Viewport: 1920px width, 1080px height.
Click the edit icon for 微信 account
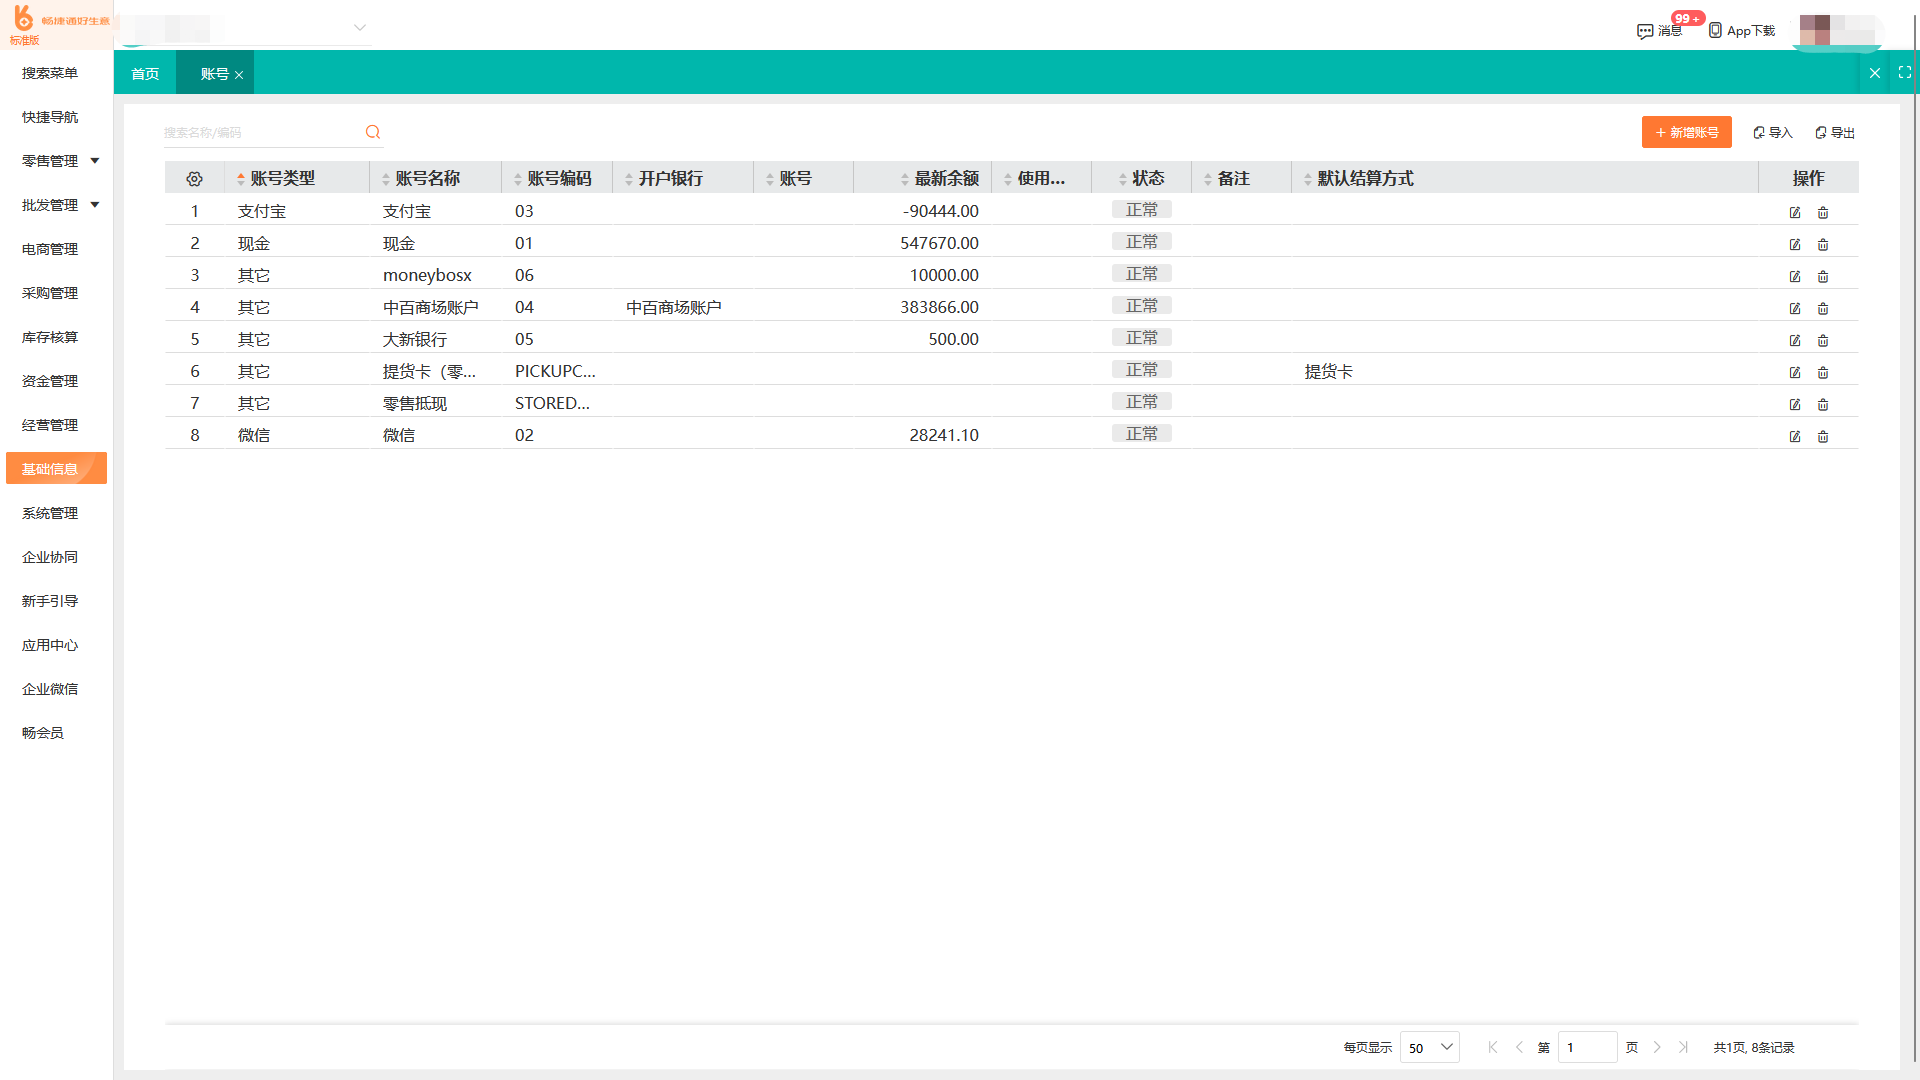[1795, 435]
